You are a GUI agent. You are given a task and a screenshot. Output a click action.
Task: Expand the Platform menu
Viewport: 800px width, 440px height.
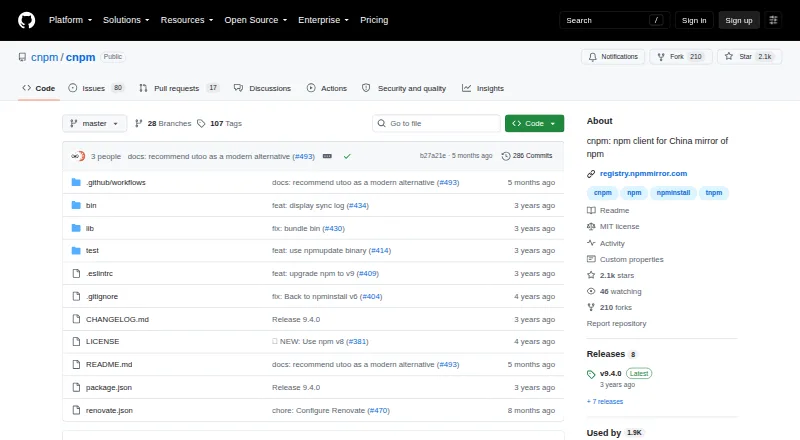[x=70, y=20]
